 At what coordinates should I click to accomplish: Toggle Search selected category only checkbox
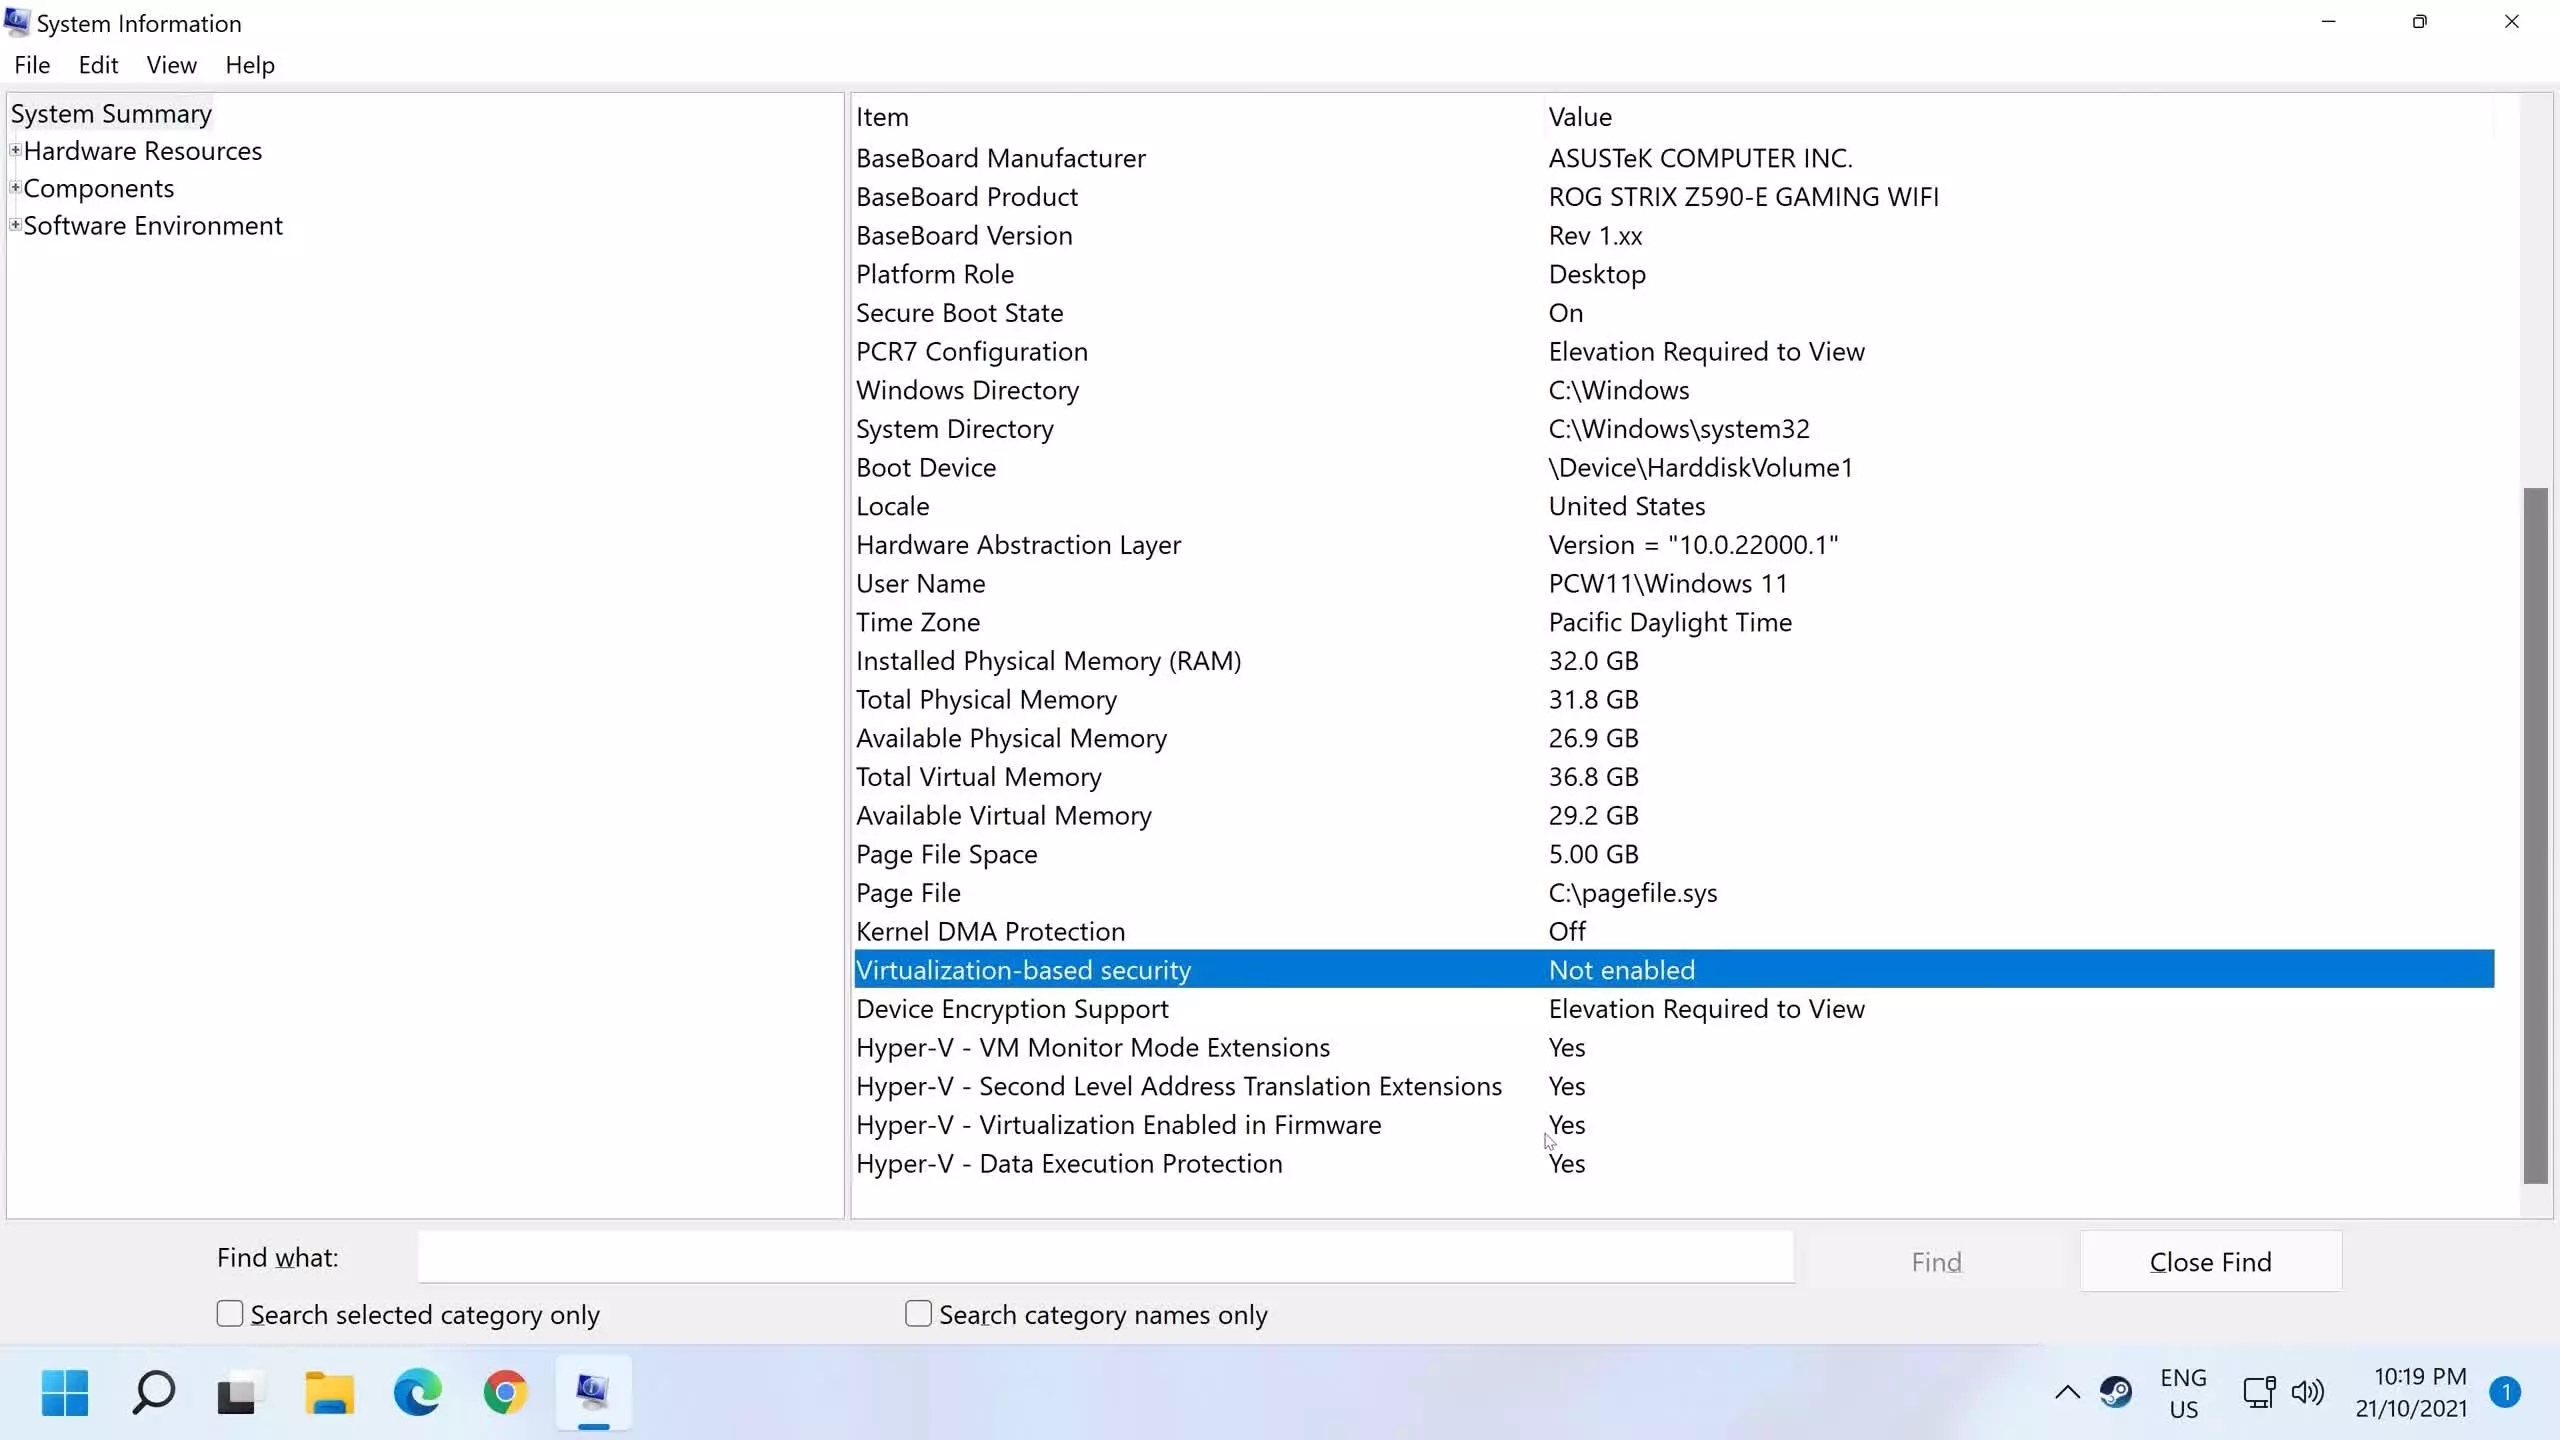coord(229,1315)
